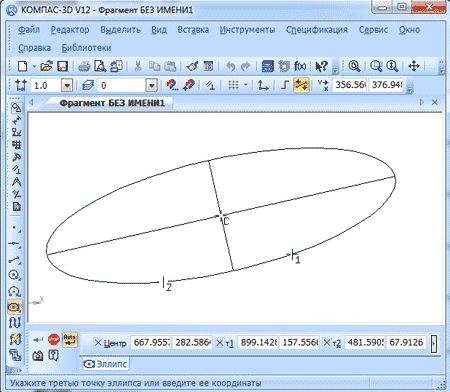
Task: Toggle the Auto-create object button
Action: tap(70, 339)
